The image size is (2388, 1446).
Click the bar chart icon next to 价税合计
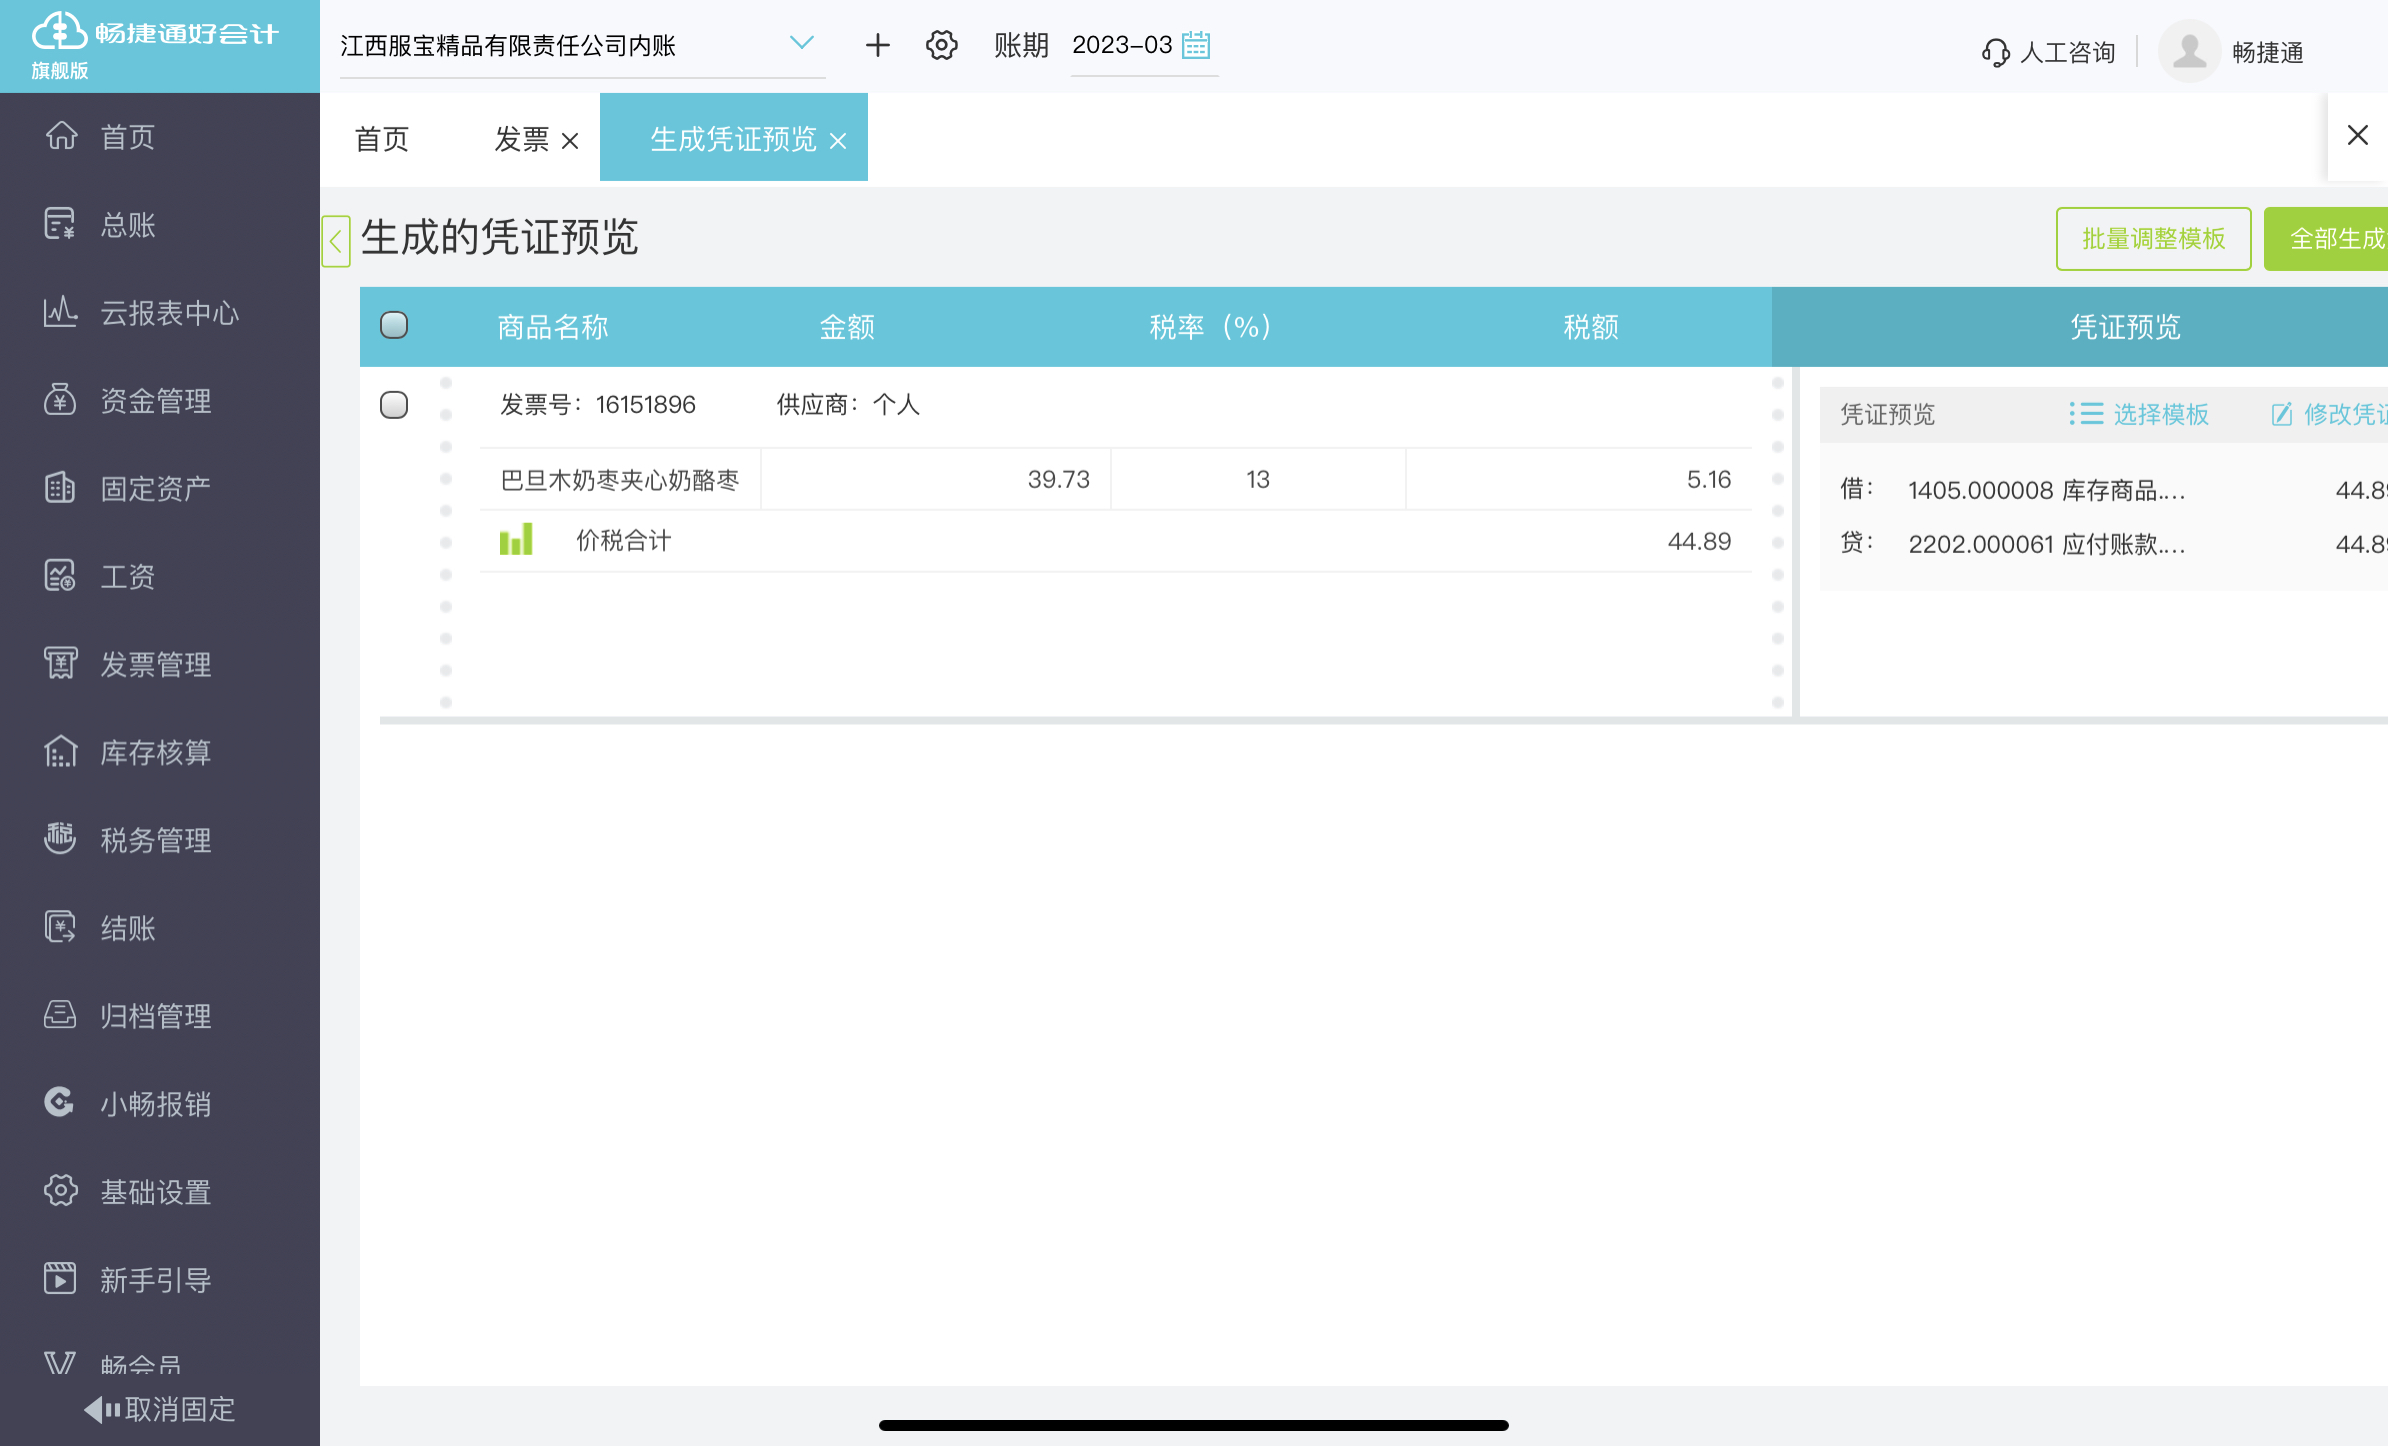click(513, 541)
